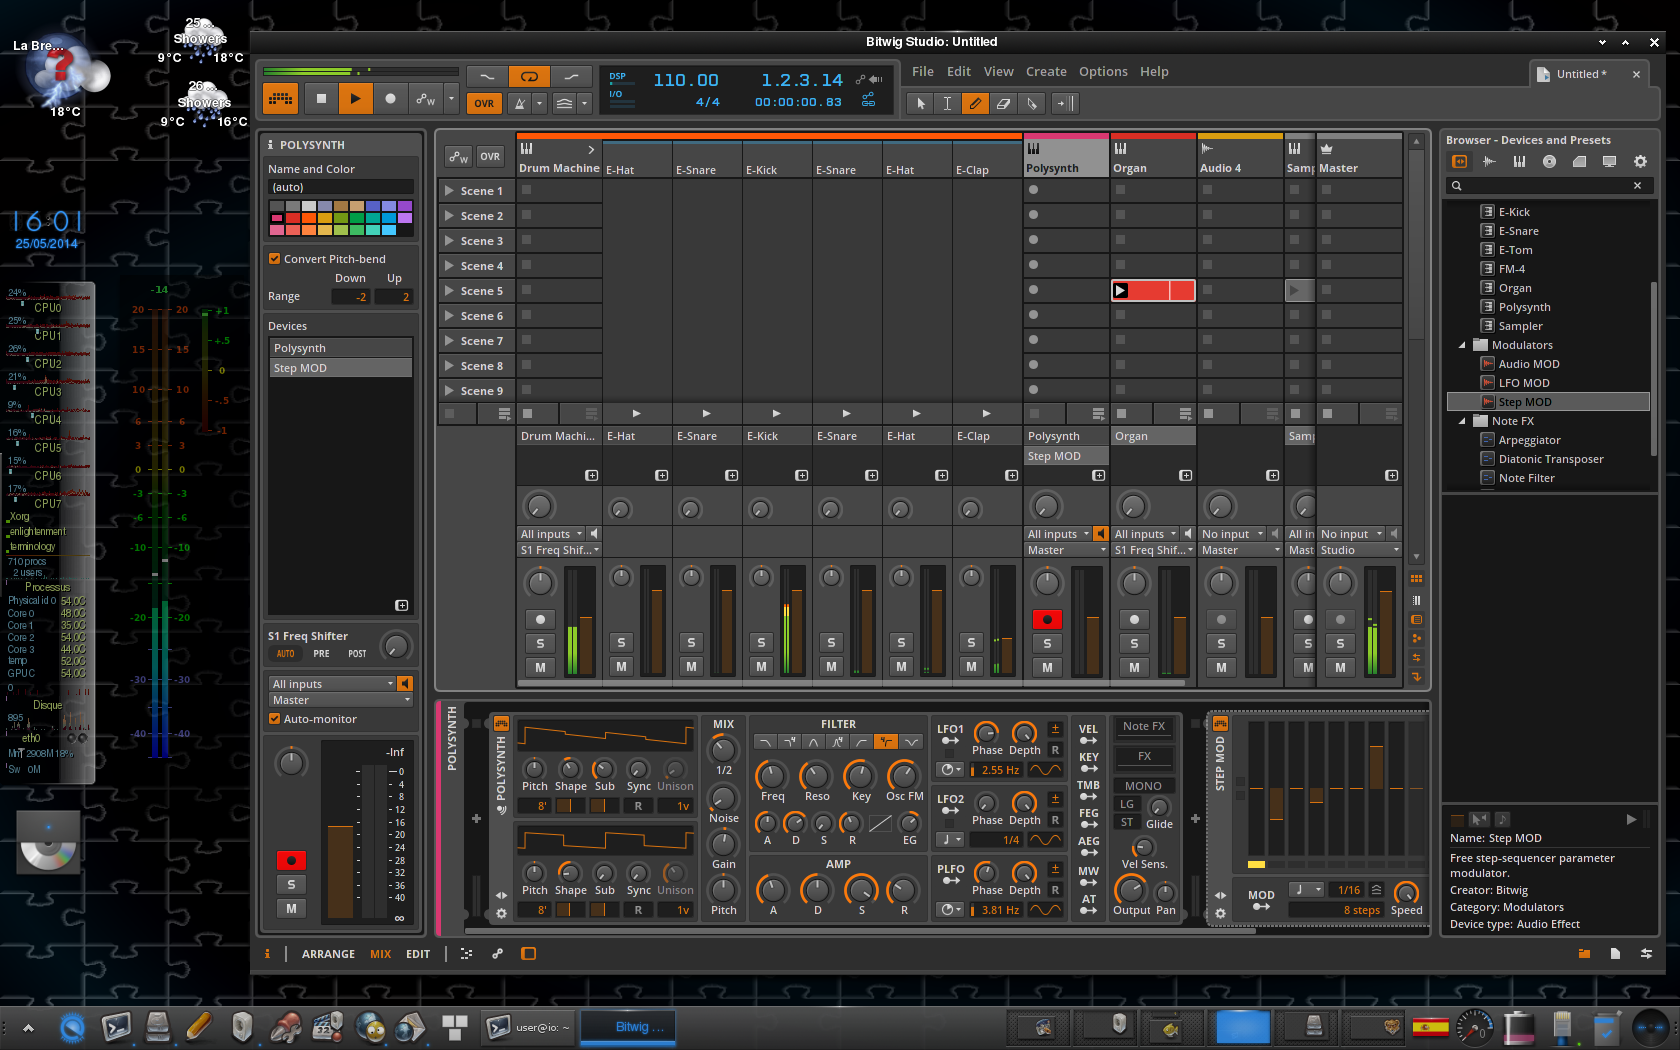This screenshot has height=1050, width=1680.
Task: Open Browser configuration gear icon
Action: 1640,162
